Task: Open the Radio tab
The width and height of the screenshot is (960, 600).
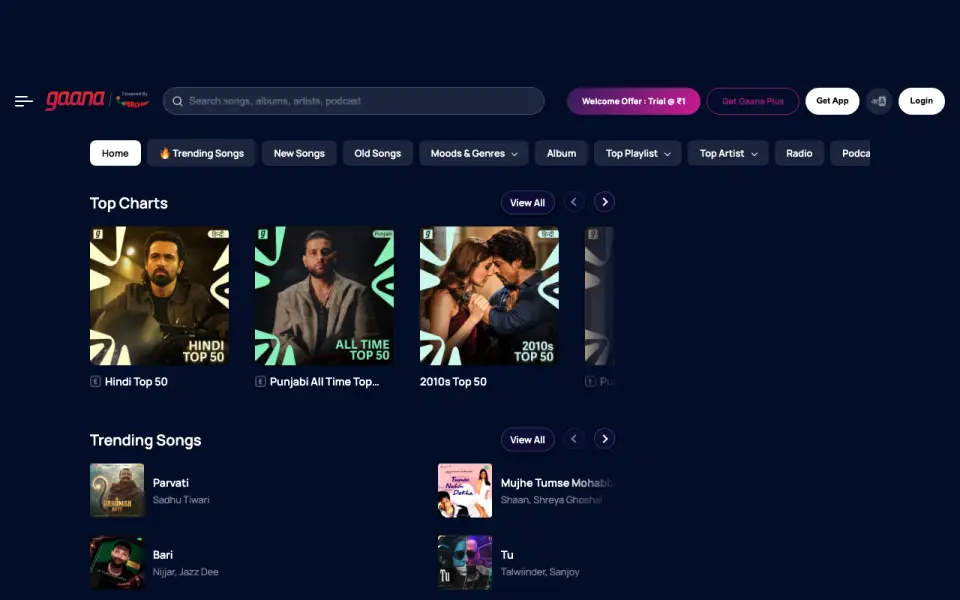Action: [799, 153]
